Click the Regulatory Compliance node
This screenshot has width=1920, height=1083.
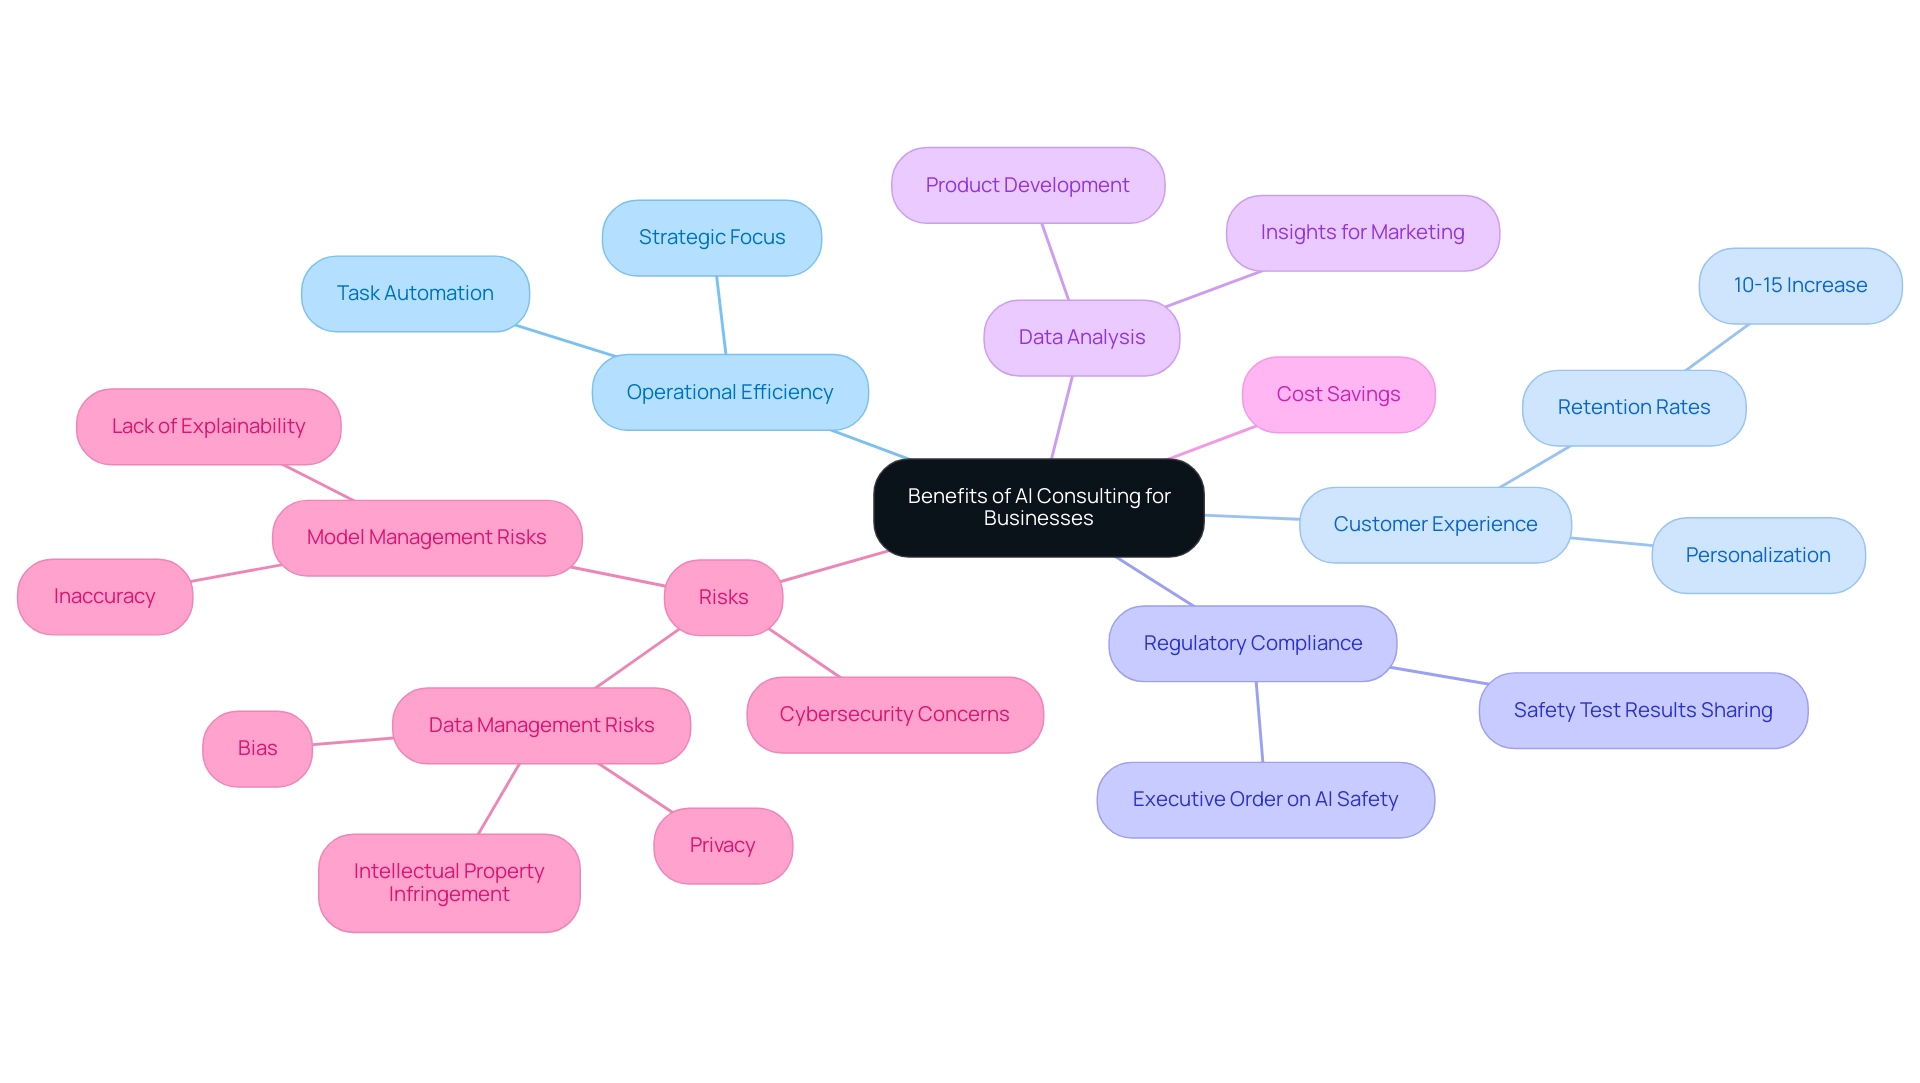coord(1255,642)
